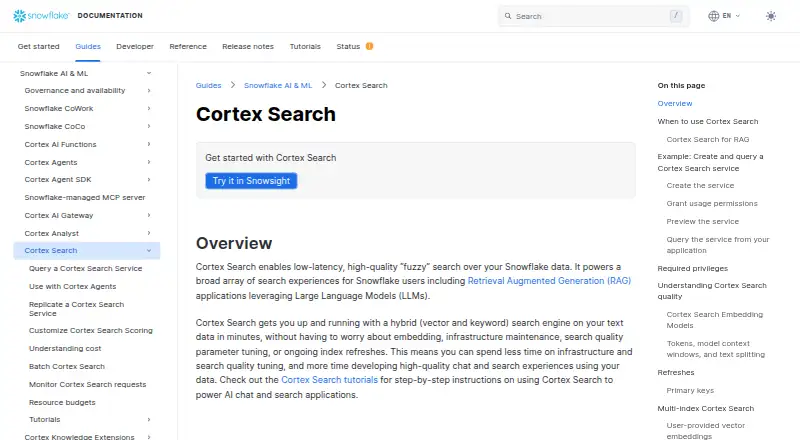Open the Reference tab
This screenshot has width=800, height=440.
click(x=188, y=46)
